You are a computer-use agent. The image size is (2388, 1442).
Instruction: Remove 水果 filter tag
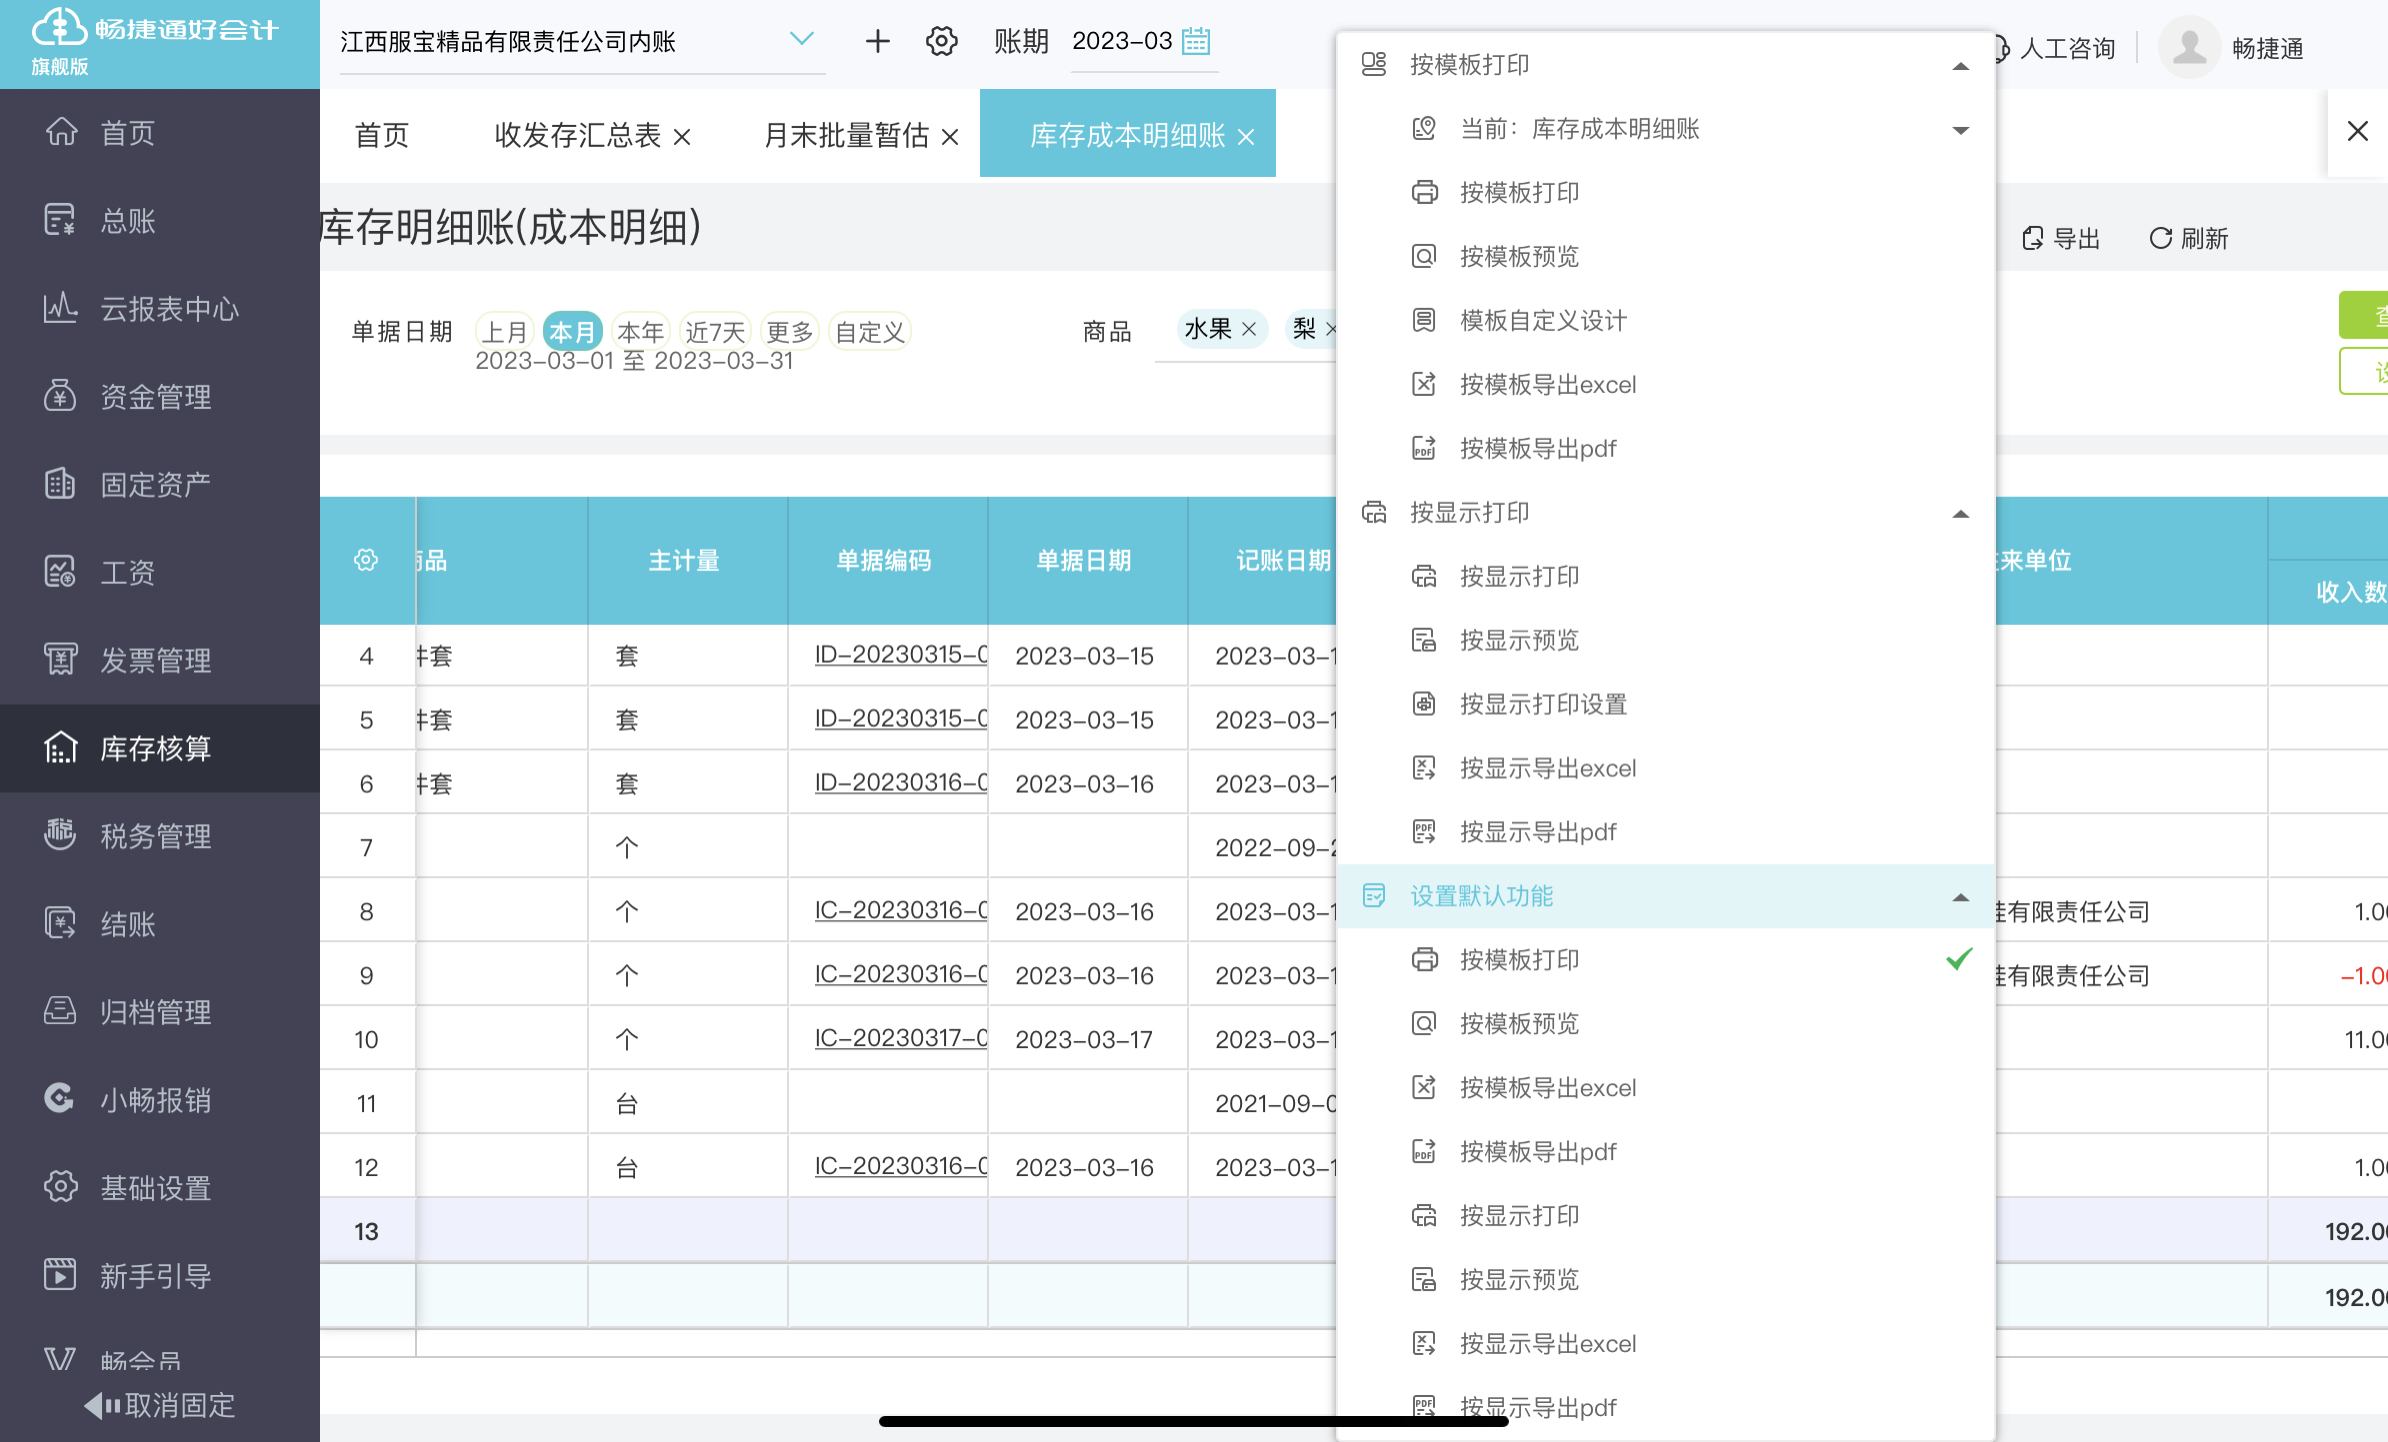tap(1252, 331)
